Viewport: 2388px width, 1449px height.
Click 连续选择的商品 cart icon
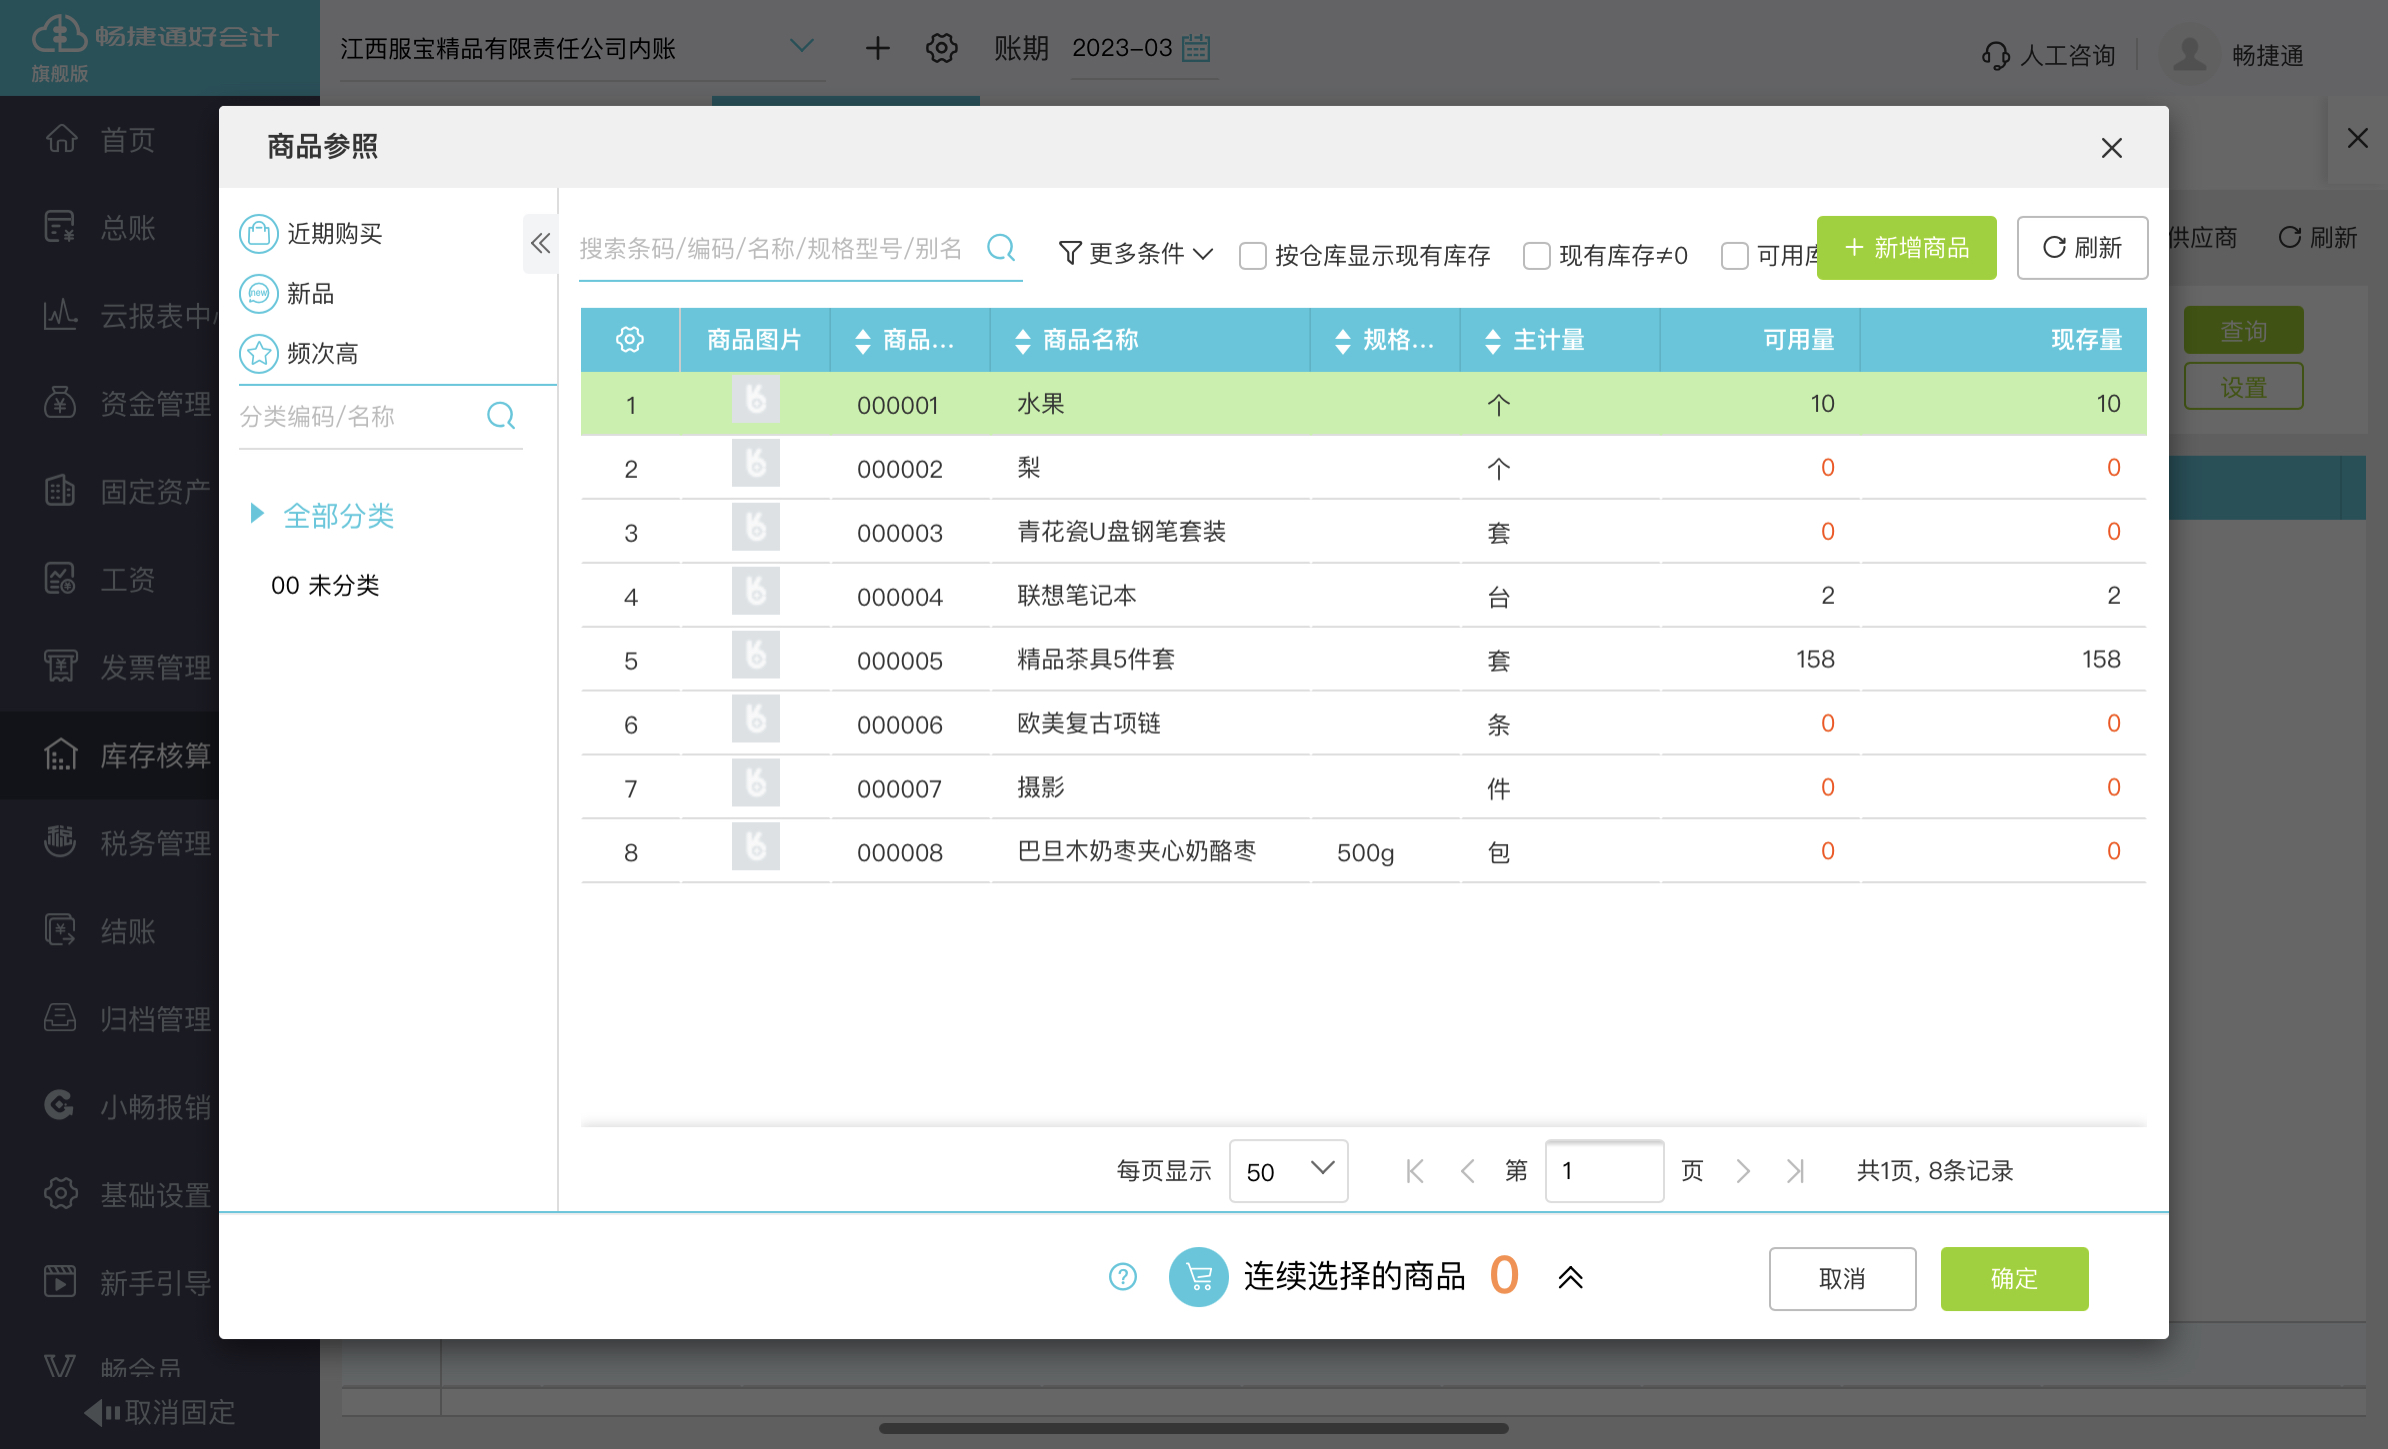[1197, 1277]
